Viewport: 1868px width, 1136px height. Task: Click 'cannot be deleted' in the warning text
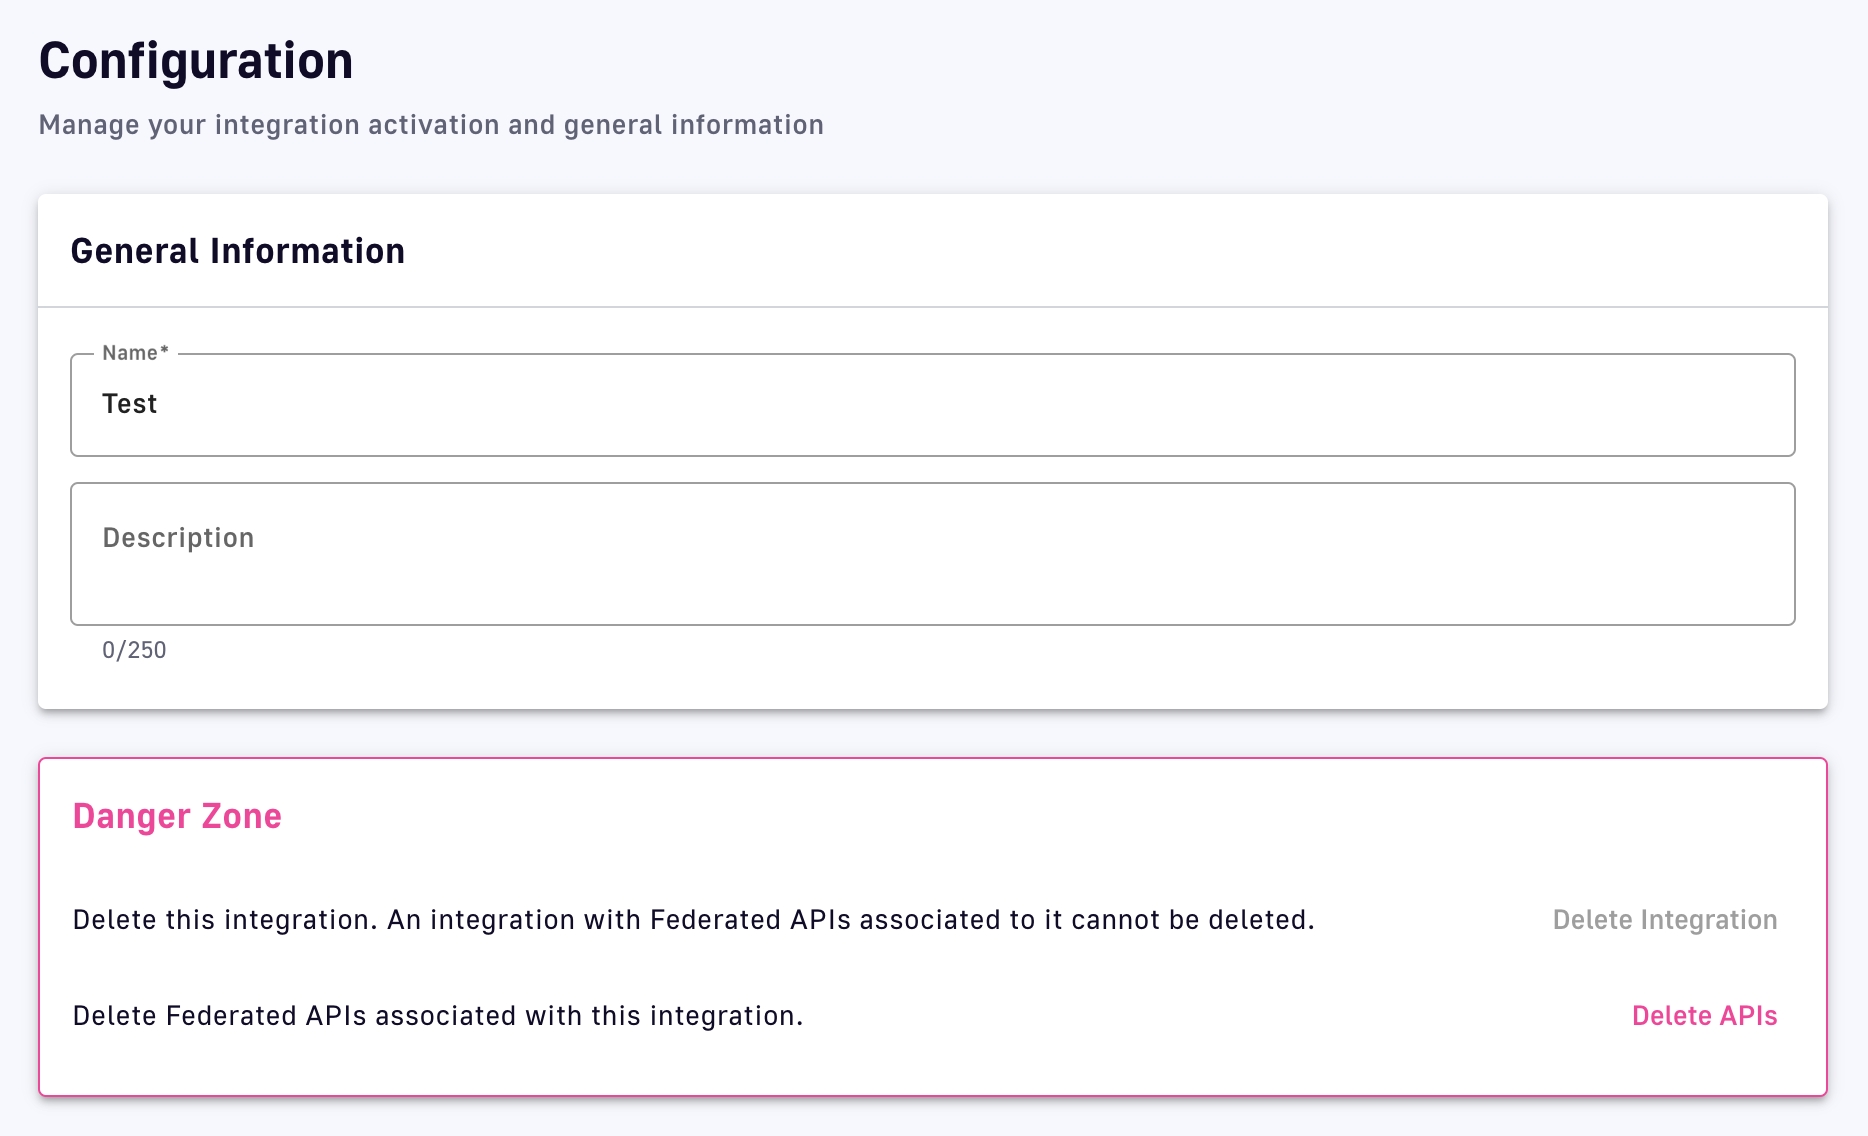pos(1190,920)
